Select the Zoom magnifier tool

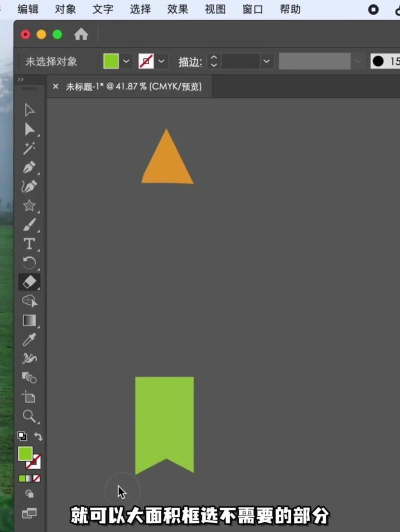(29, 416)
